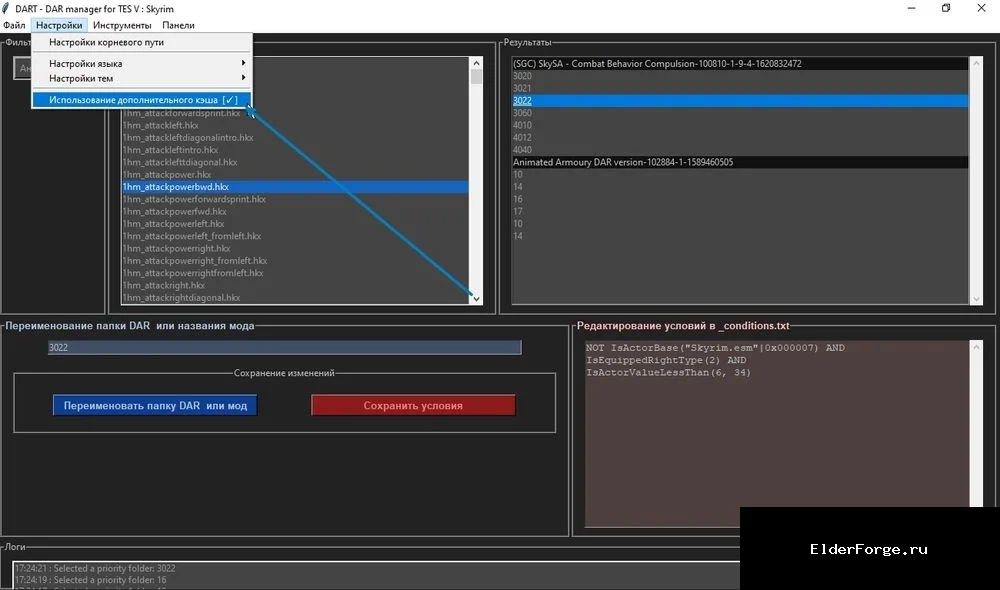Select priority folder 3060 in results

coord(522,113)
